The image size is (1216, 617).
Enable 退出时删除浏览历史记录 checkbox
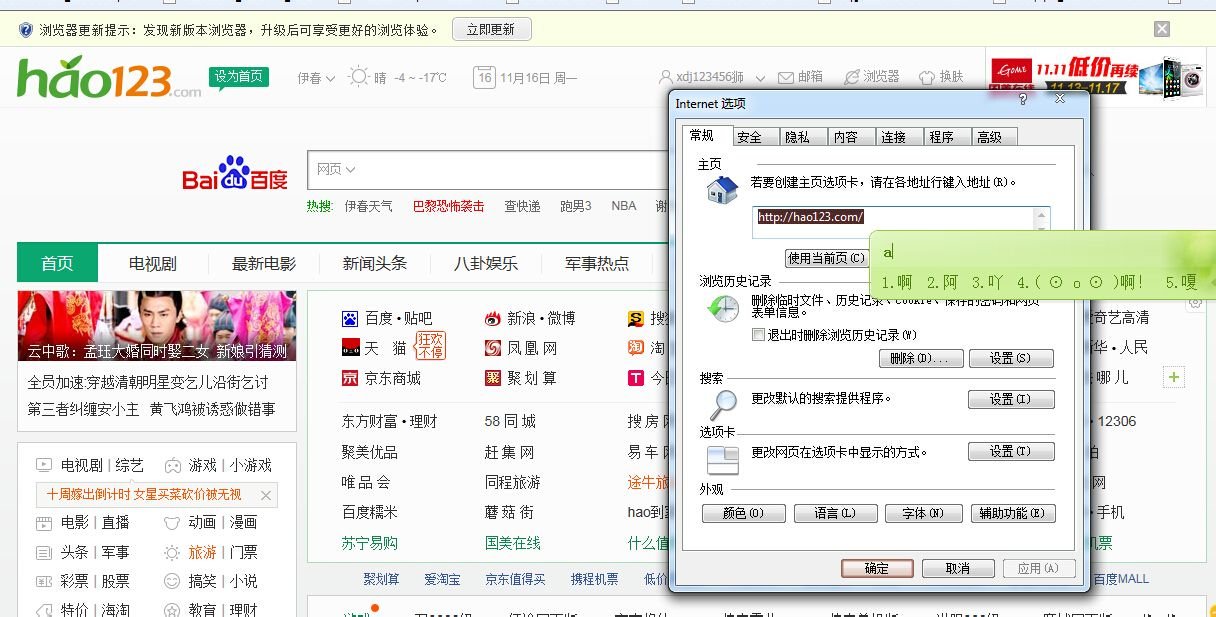point(759,335)
